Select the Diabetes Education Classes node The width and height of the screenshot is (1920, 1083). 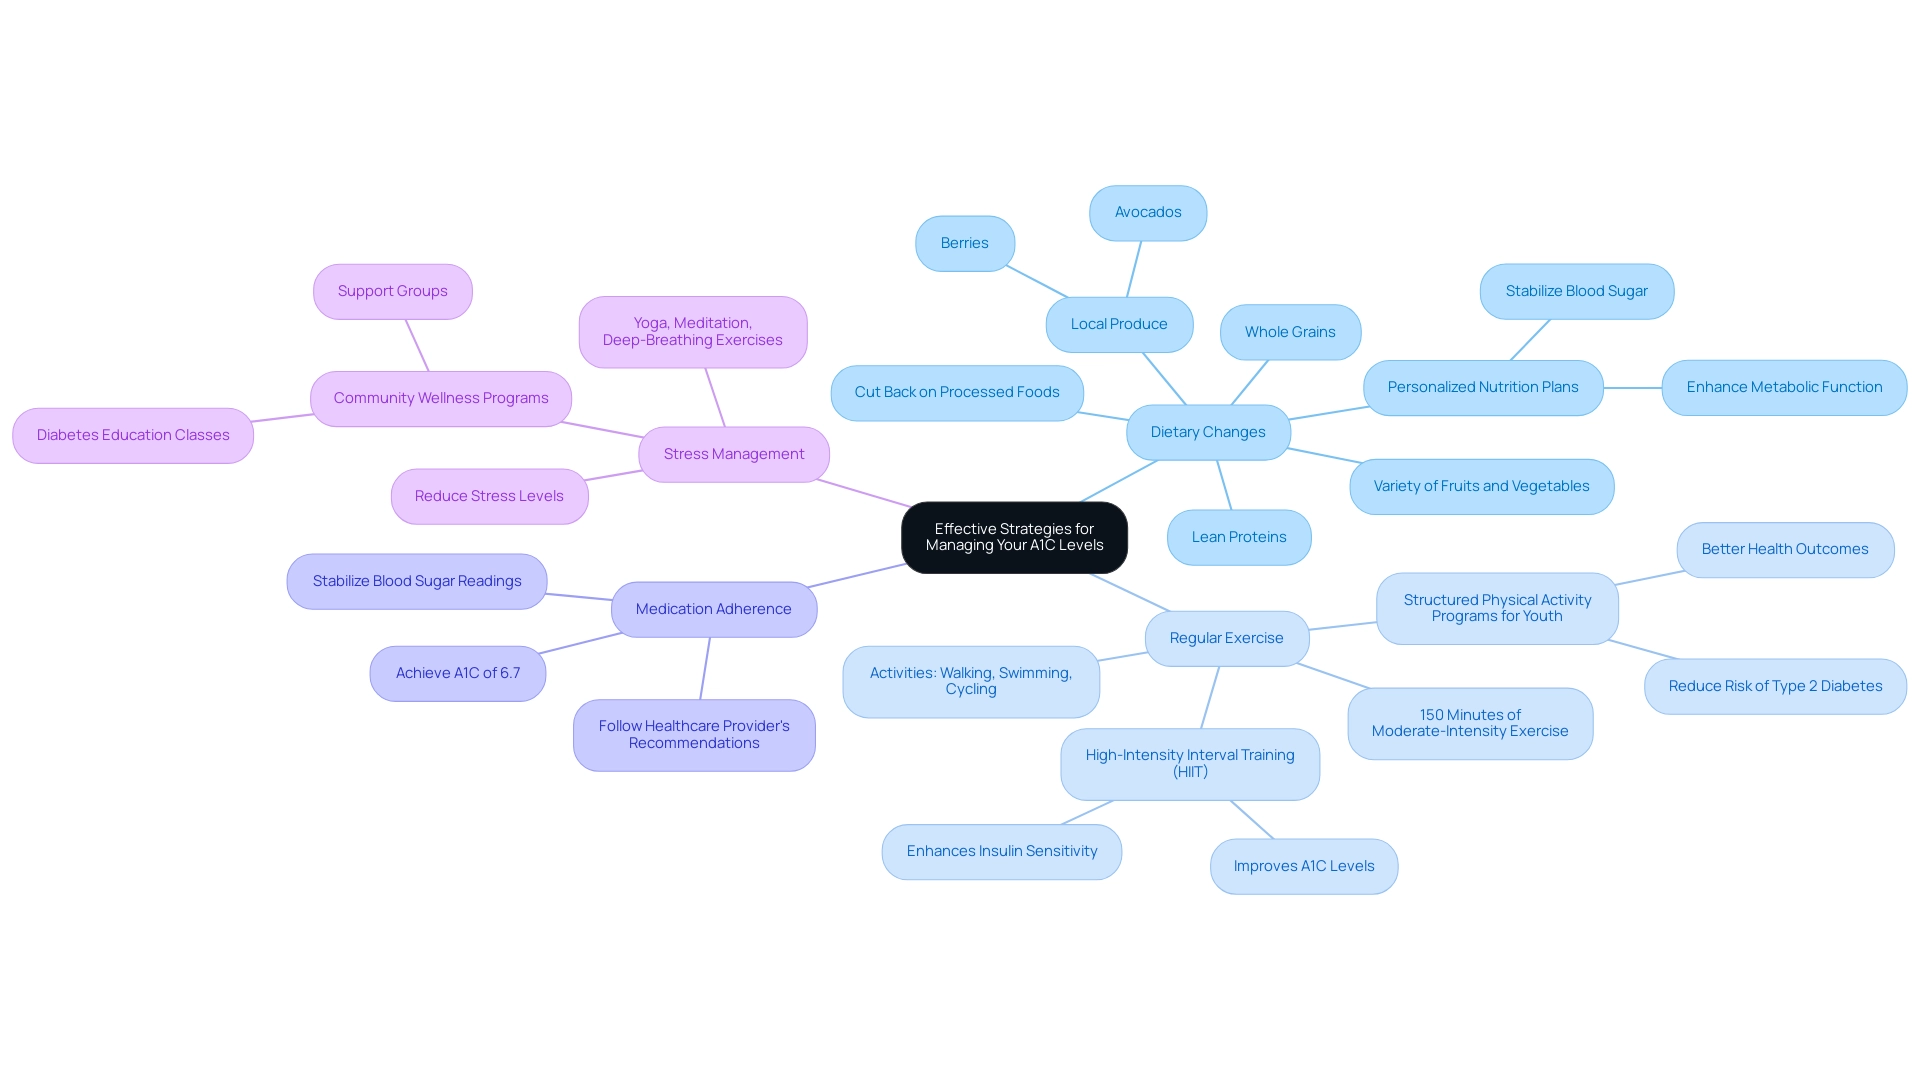tap(132, 434)
